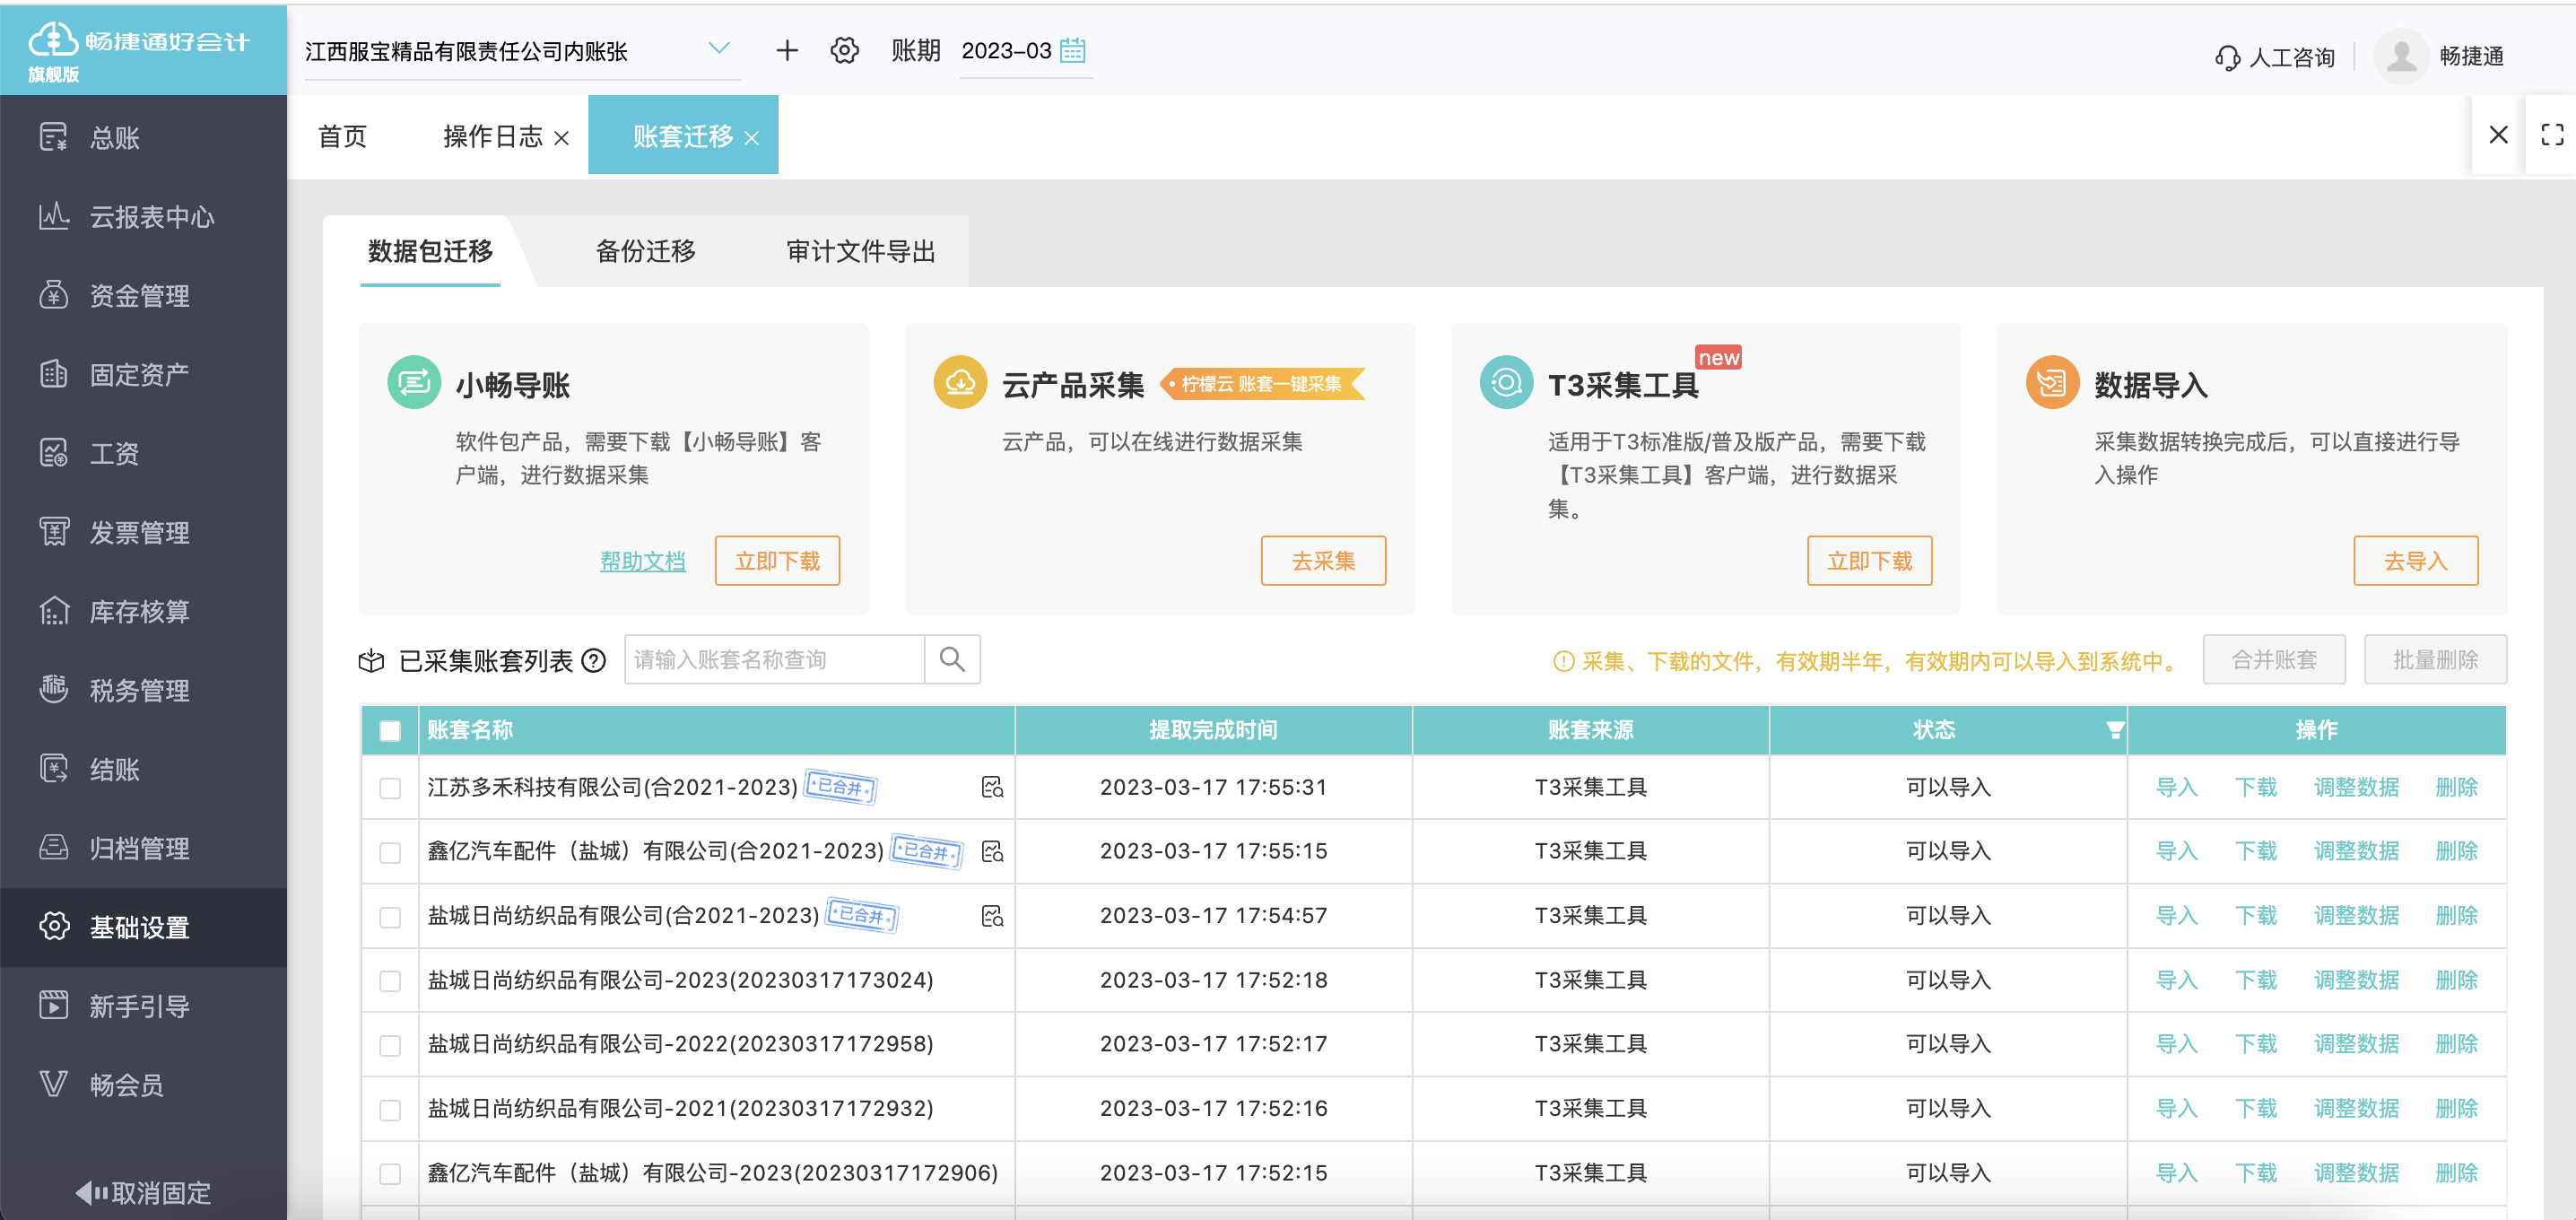Click the 发票管理 sidebar icon
2576x1220 pixels.
pos(144,530)
